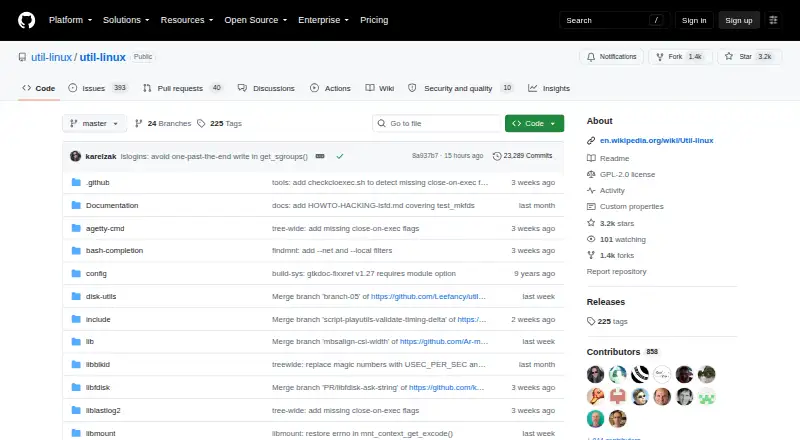Image resolution: width=800 pixels, height=440 pixels.
Task: Open the Security and quality tab
Action: 460,88
